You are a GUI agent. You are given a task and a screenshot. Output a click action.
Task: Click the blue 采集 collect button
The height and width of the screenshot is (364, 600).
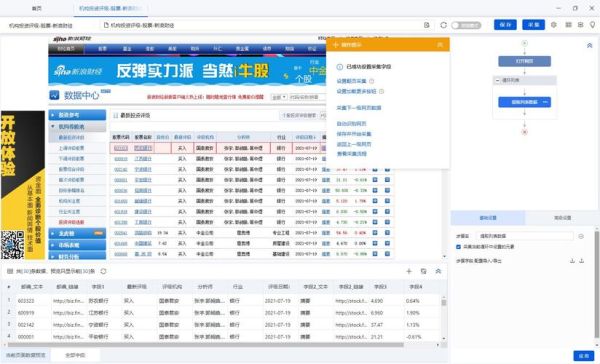click(x=533, y=25)
